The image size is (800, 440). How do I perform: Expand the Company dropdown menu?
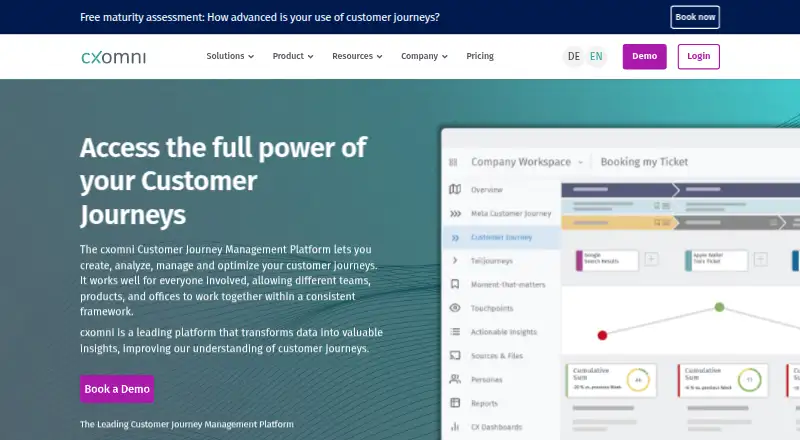point(424,56)
